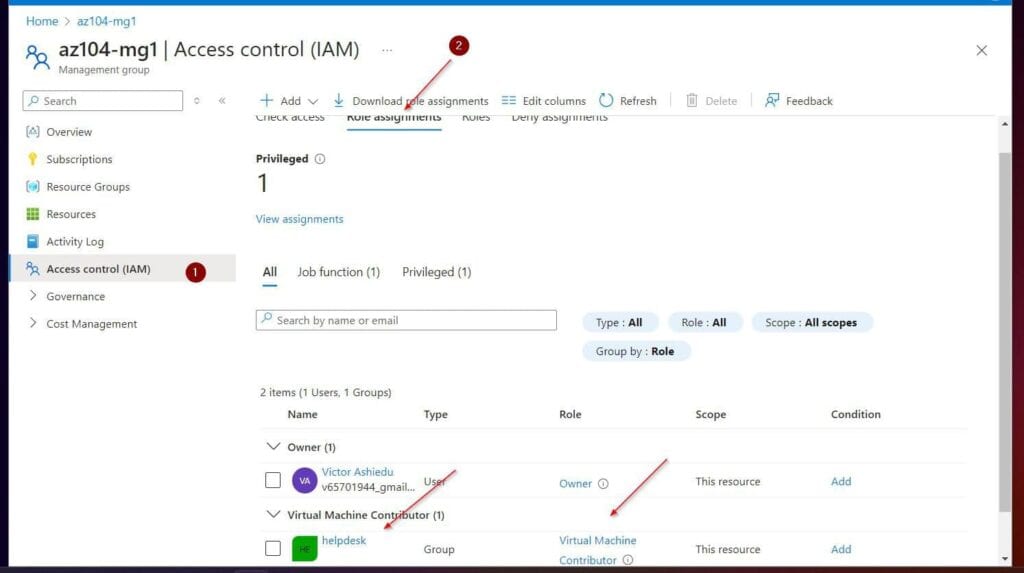Image resolution: width=1024 pixels, height=573 pixels.
Task: Click the Access control (IAM) people icon
Action: point(33,269)
